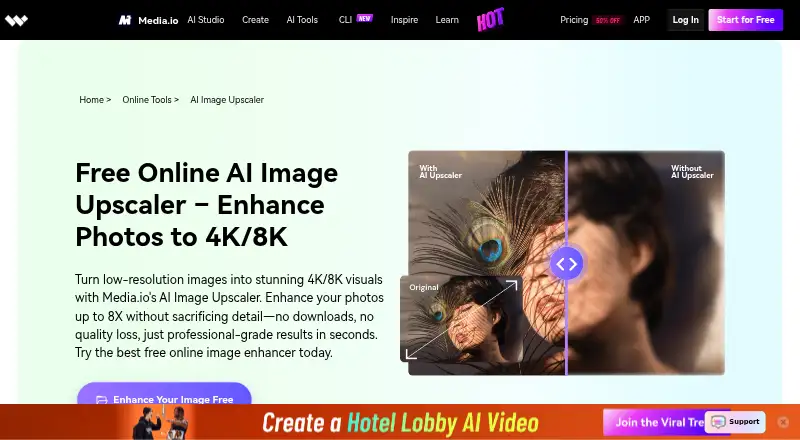Go to Home breadcrumb
Viewport: 800px width, 440px height.
pos(91,100)
